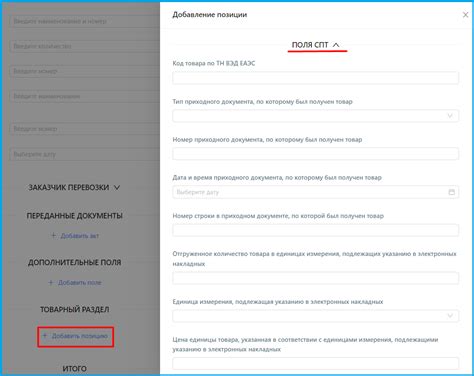Click the Введите количество field
The height and width of the screenshot is (376, 474).
click(x=85, y=46)
